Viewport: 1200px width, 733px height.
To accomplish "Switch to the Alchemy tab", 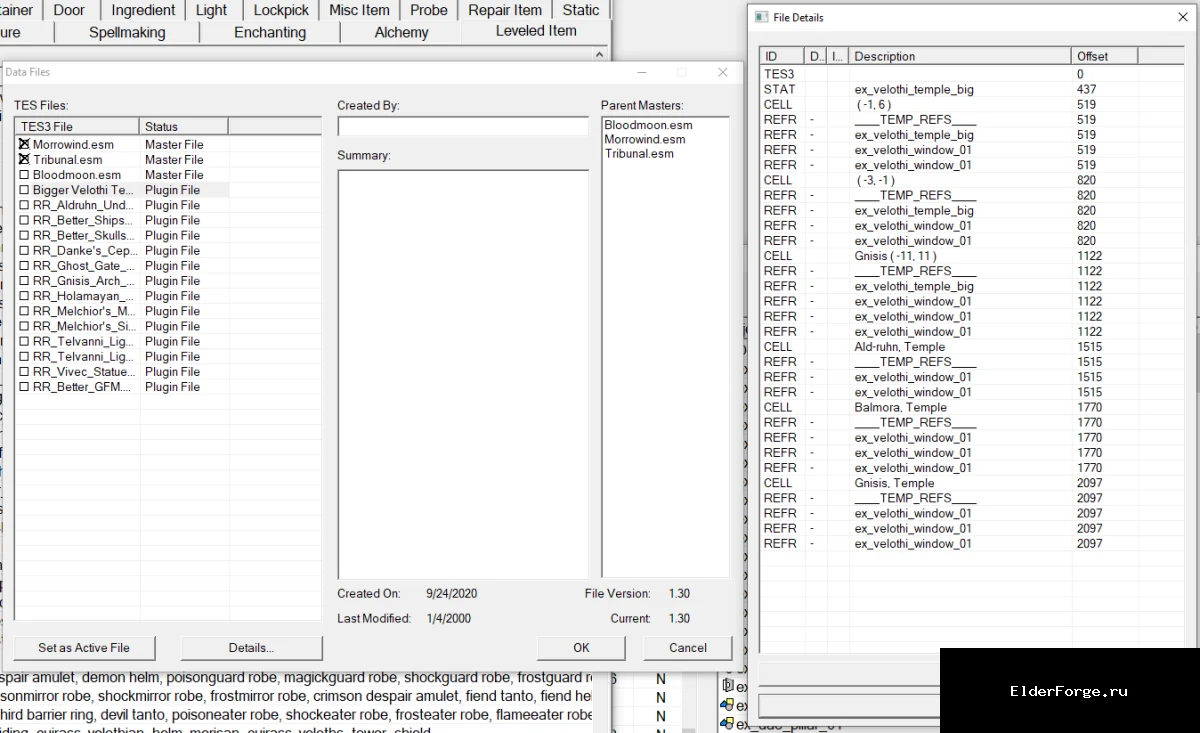I will click(401, 32).
